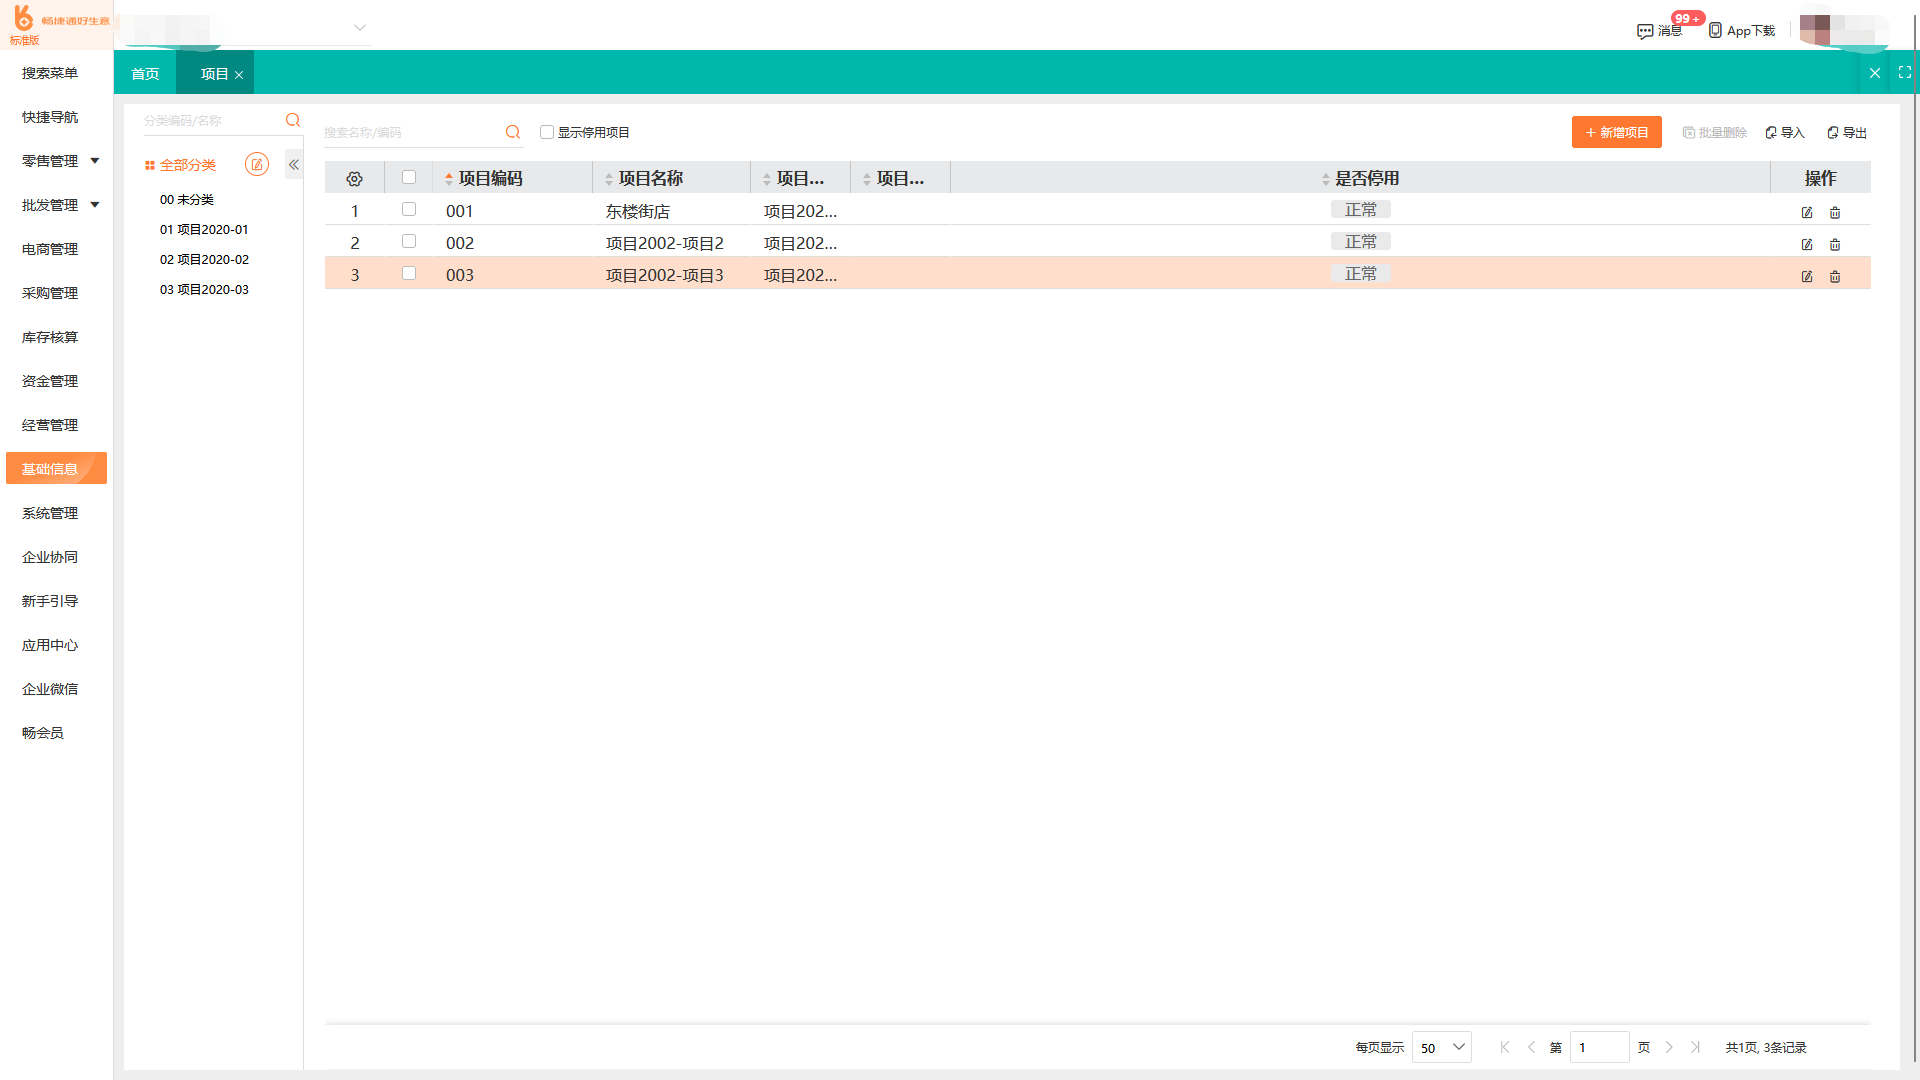Click the settings gear icon in table header
1920x1080 pixels.
[x=353, y=178]
